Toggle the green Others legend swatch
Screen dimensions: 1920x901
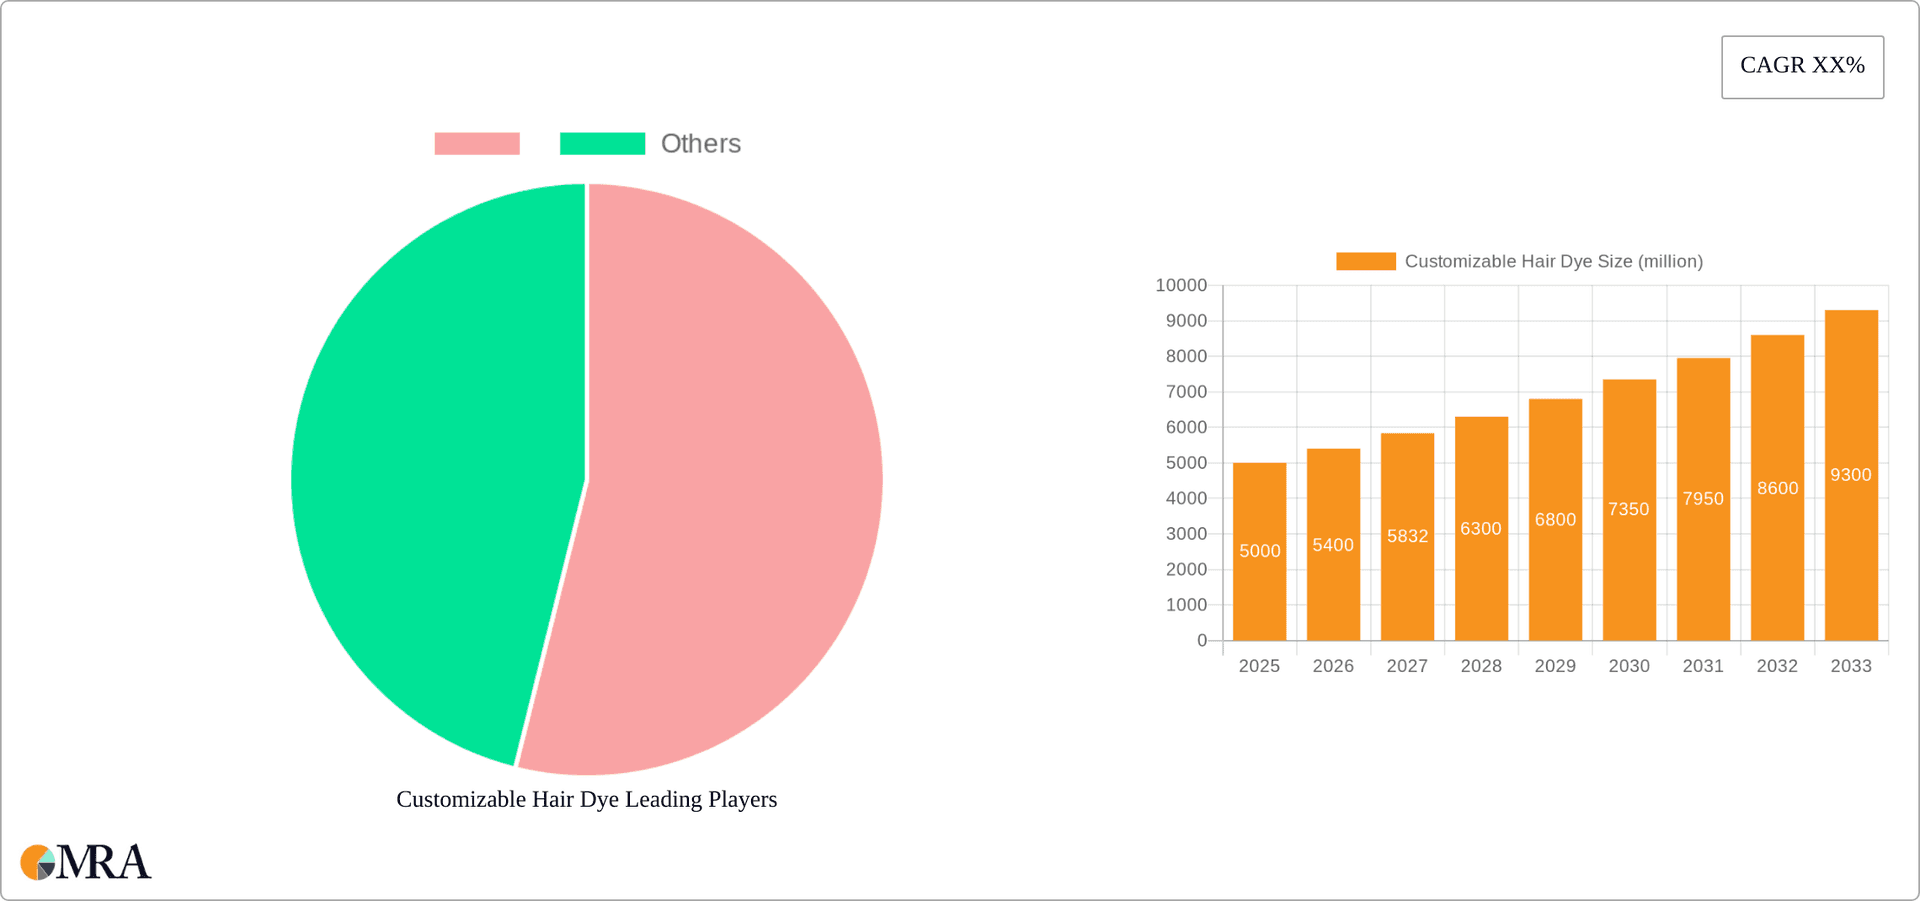tap(602, 144)
